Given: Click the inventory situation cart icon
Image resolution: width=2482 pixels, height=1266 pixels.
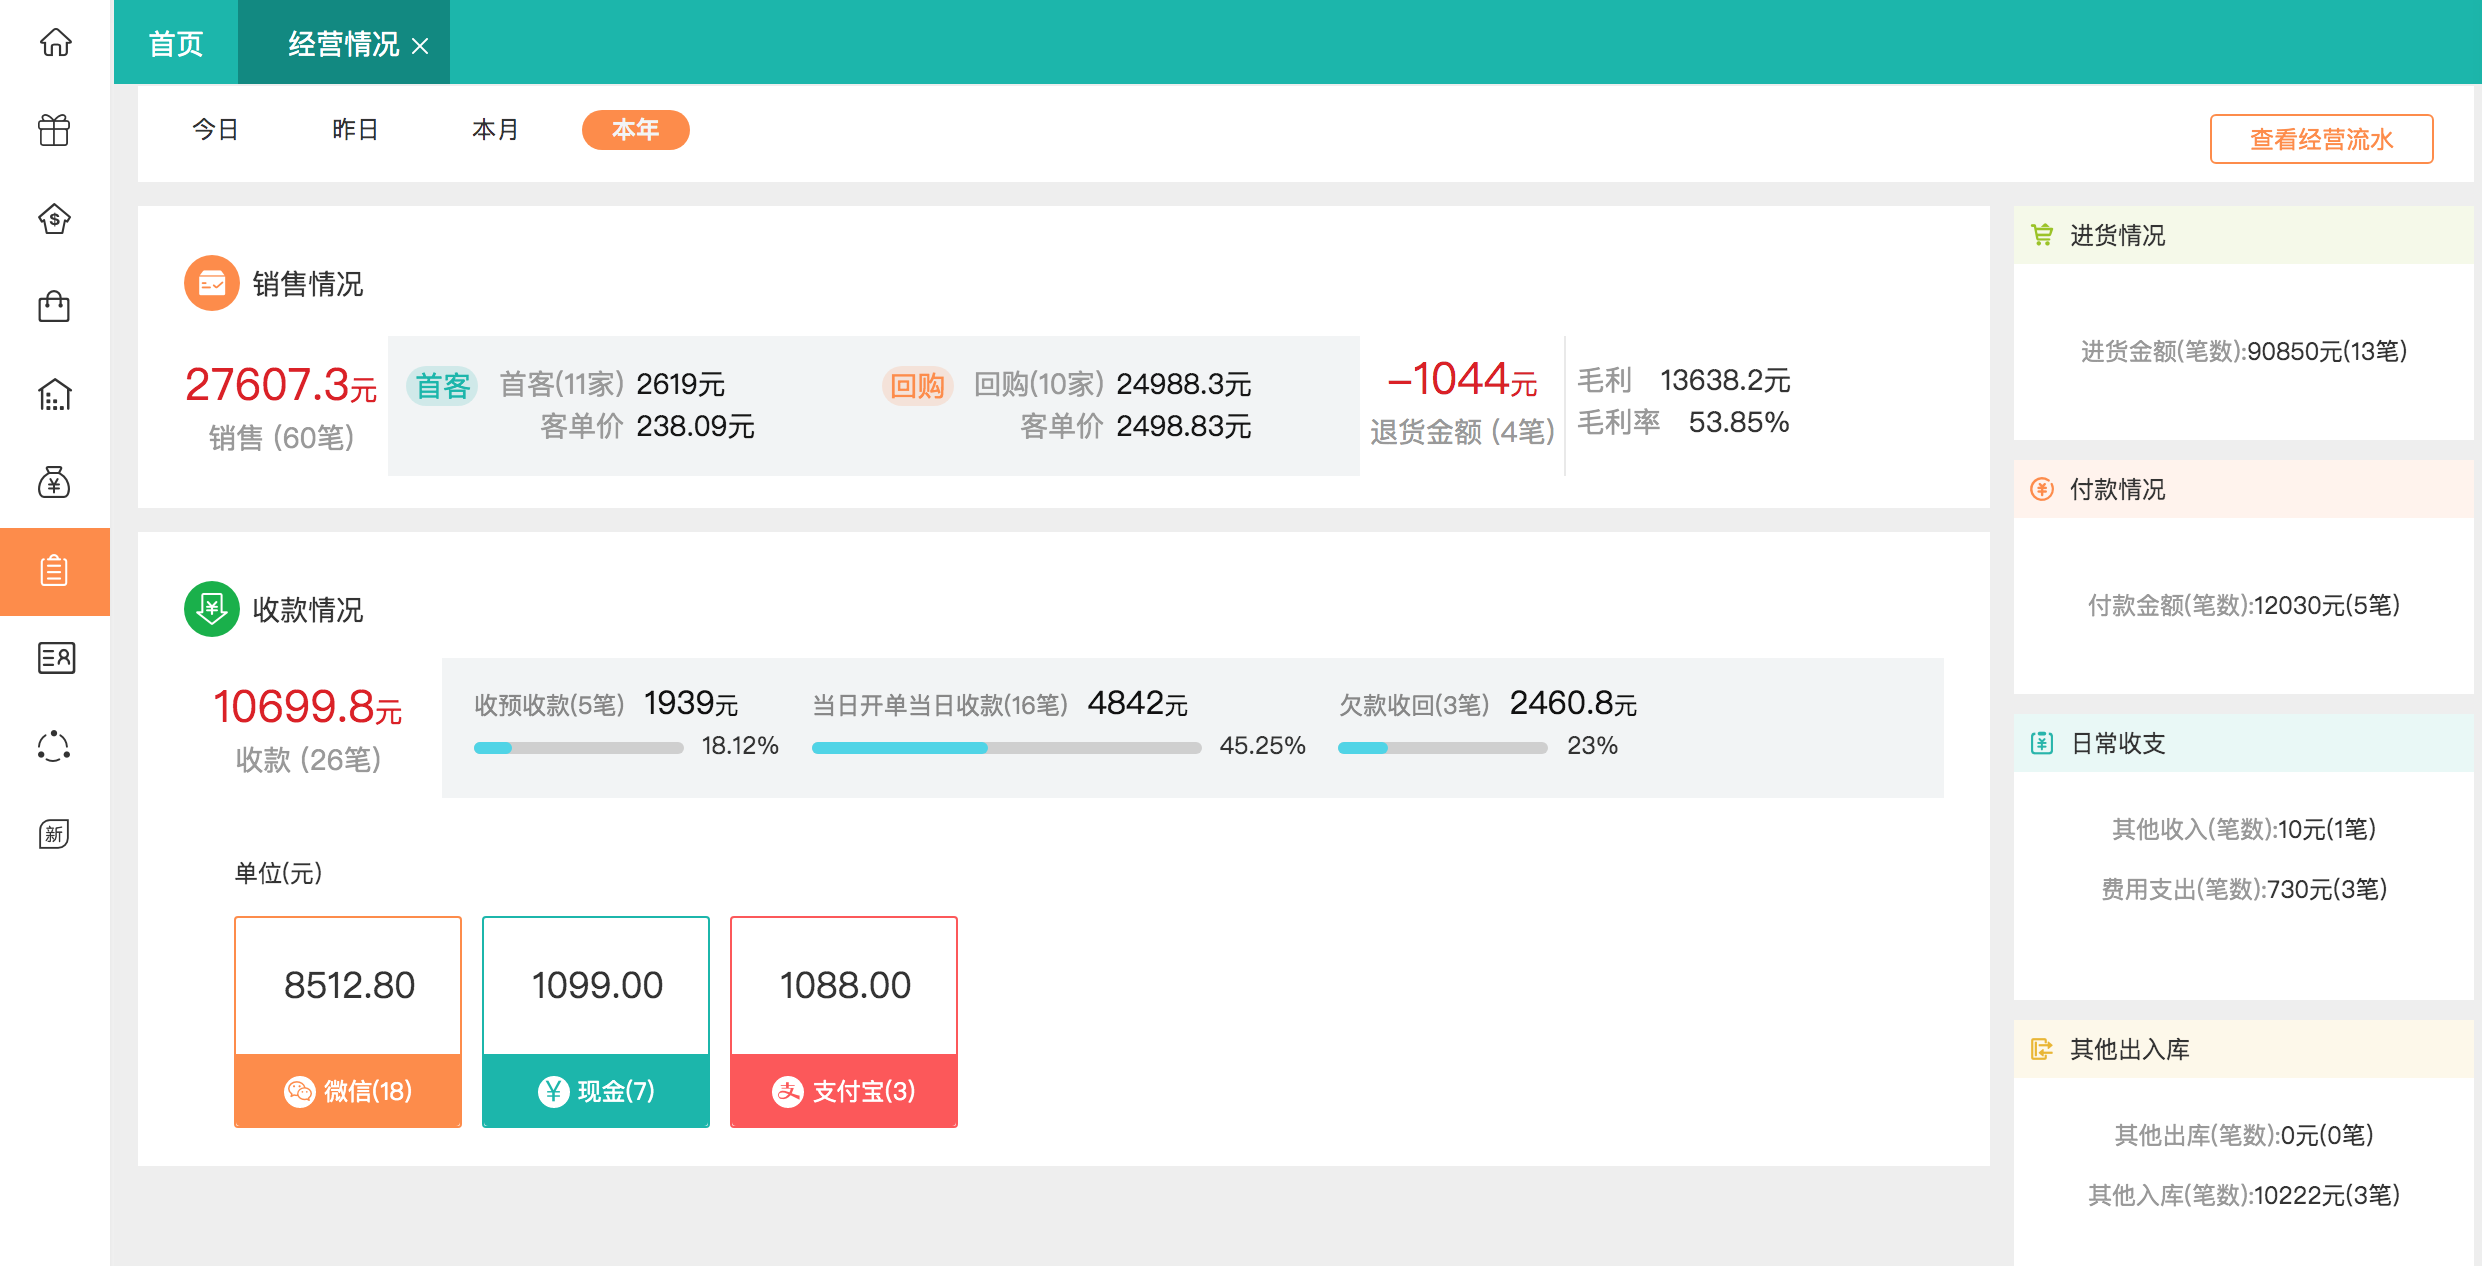Looking at the screenshot, I should point(2037,233).
